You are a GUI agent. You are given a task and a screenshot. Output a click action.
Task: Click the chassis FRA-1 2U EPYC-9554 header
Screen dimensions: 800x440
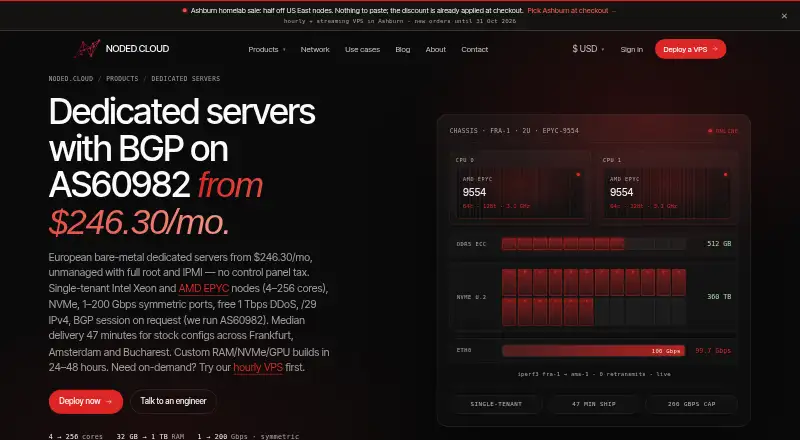514,131
